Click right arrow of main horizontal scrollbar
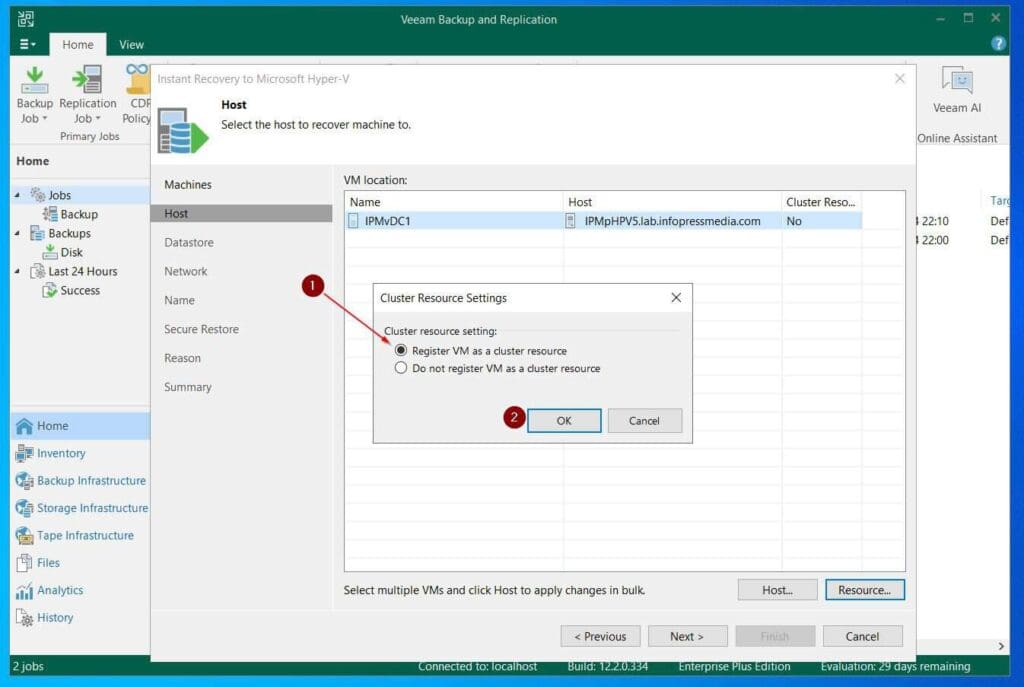Screen dimensions: 1024x687 coord(1000,646)
